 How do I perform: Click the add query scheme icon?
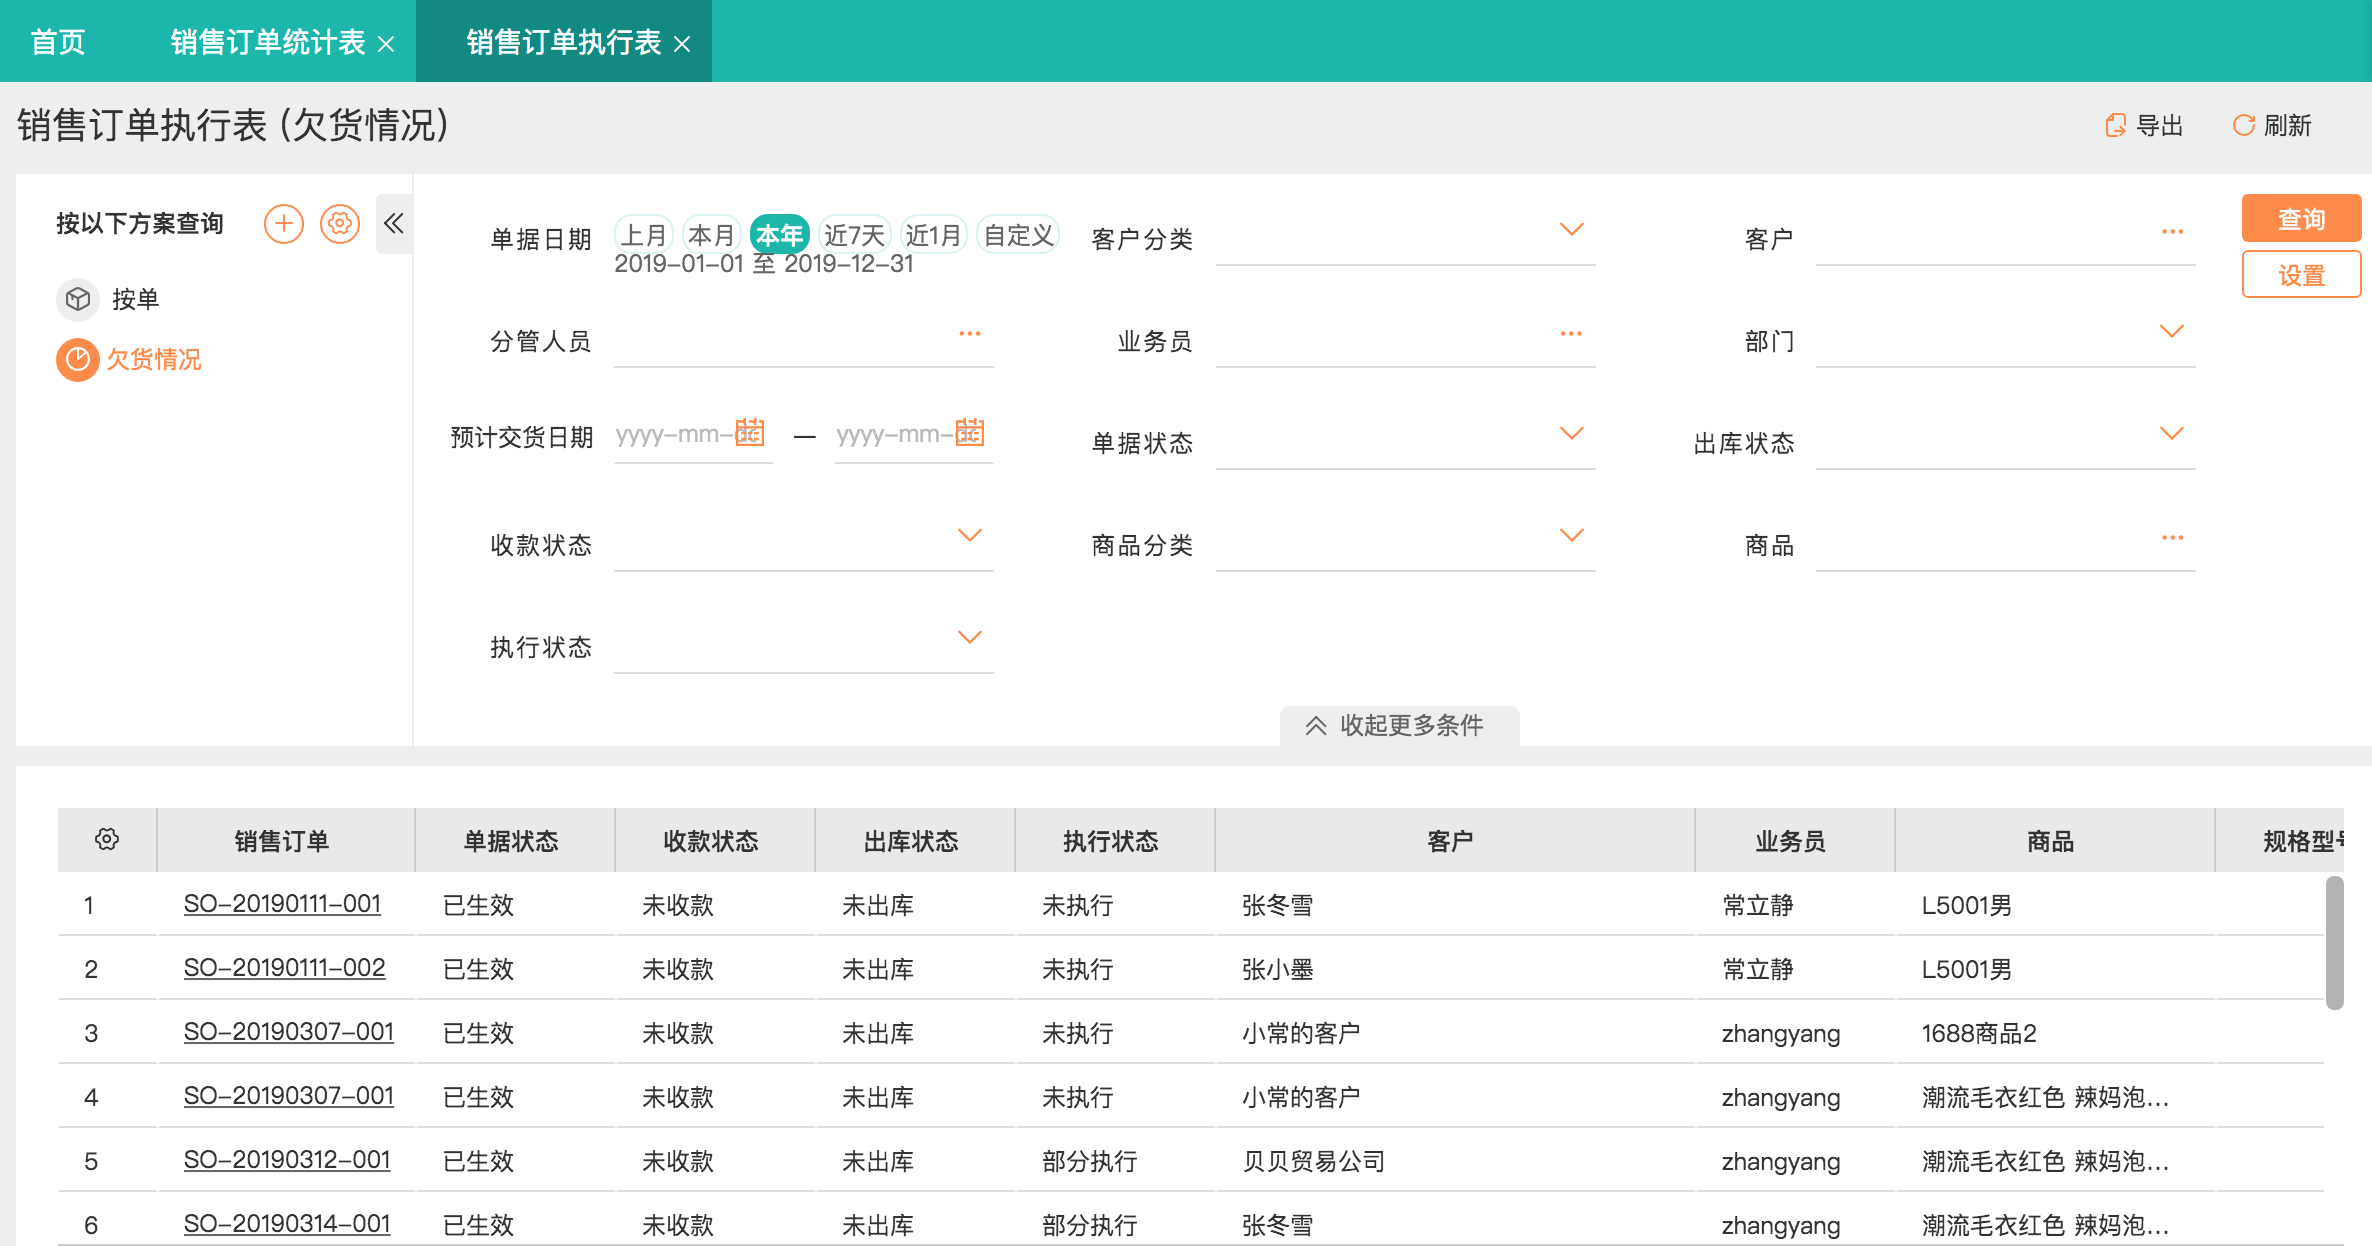pyautogui.click(x=284, y=224)
